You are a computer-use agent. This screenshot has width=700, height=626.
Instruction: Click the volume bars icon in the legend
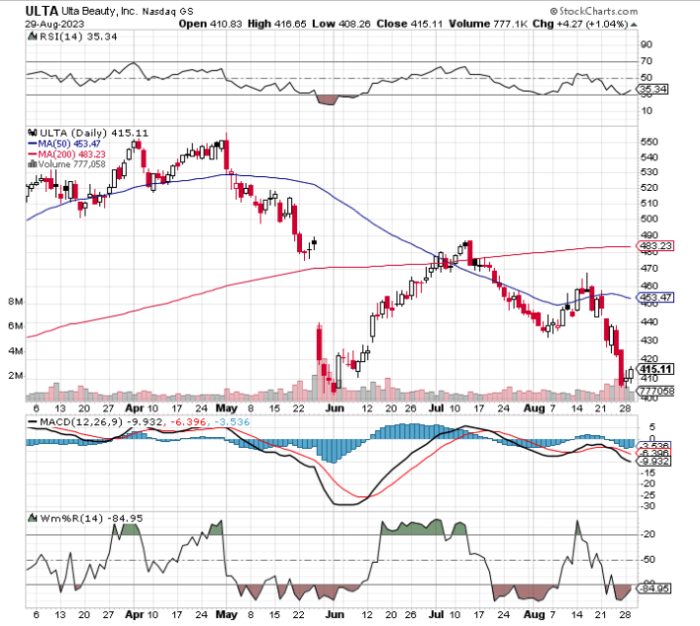pos(32,164)
